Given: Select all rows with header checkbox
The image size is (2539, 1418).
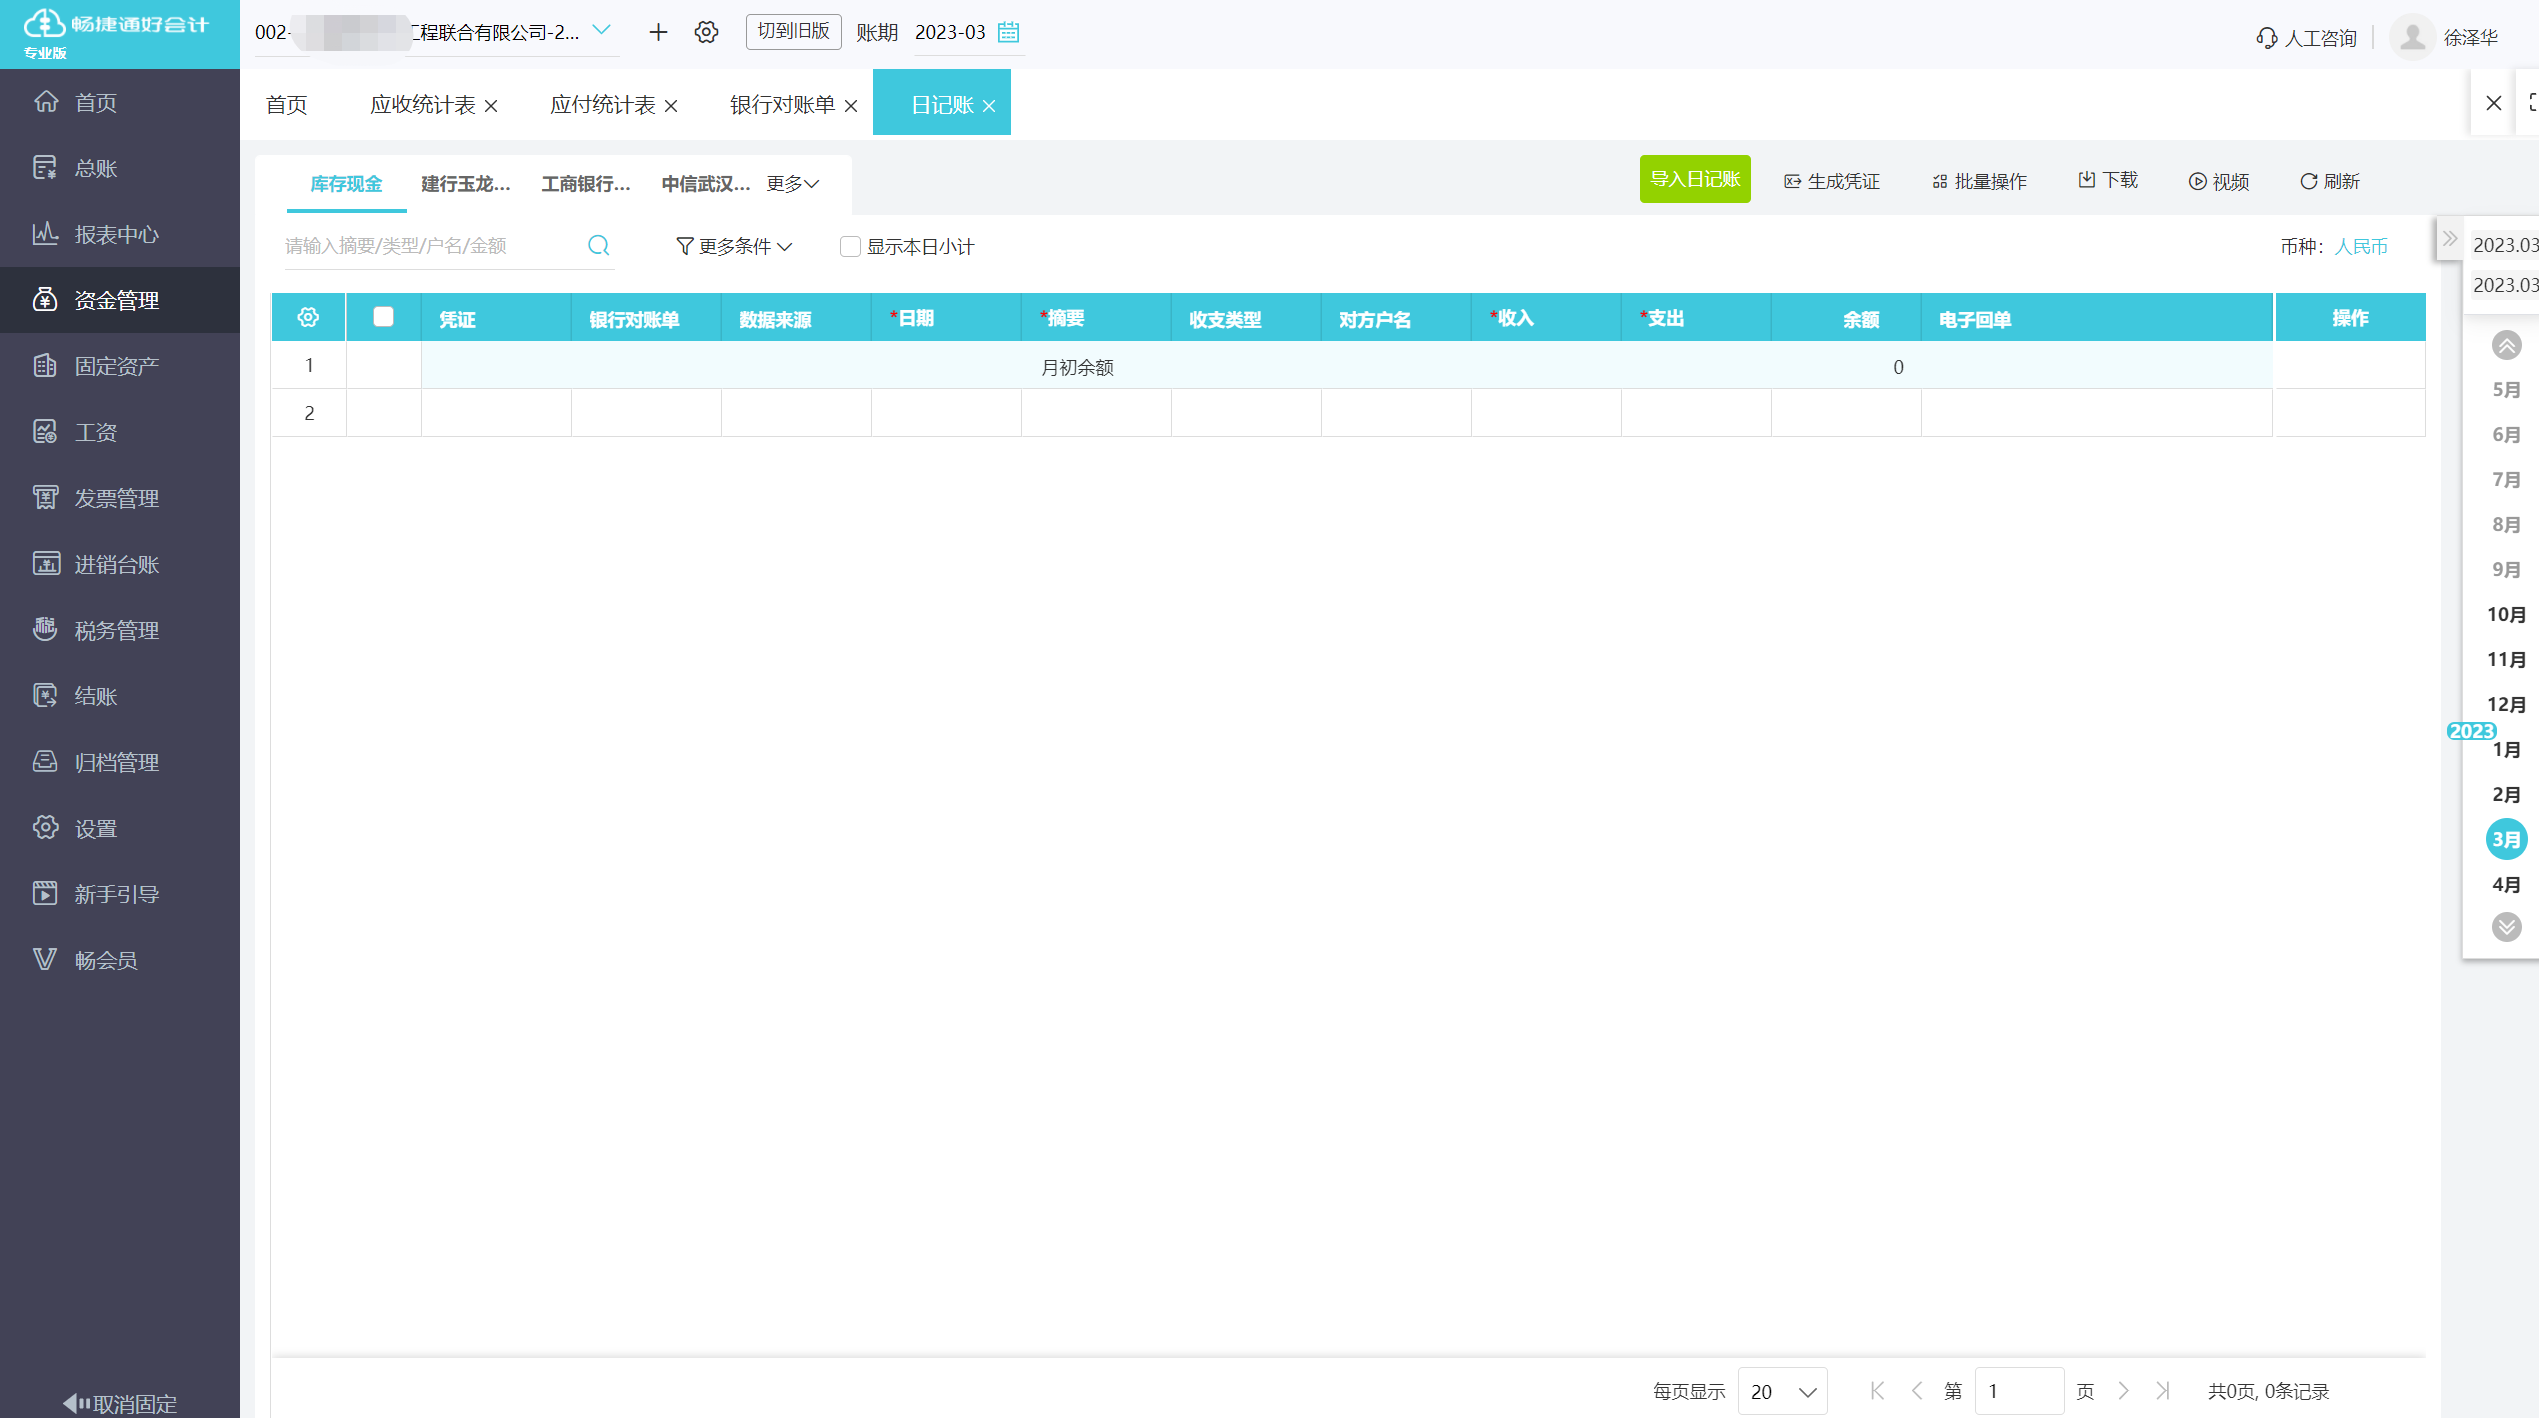Looking at the screenshot, I should 384,319.
